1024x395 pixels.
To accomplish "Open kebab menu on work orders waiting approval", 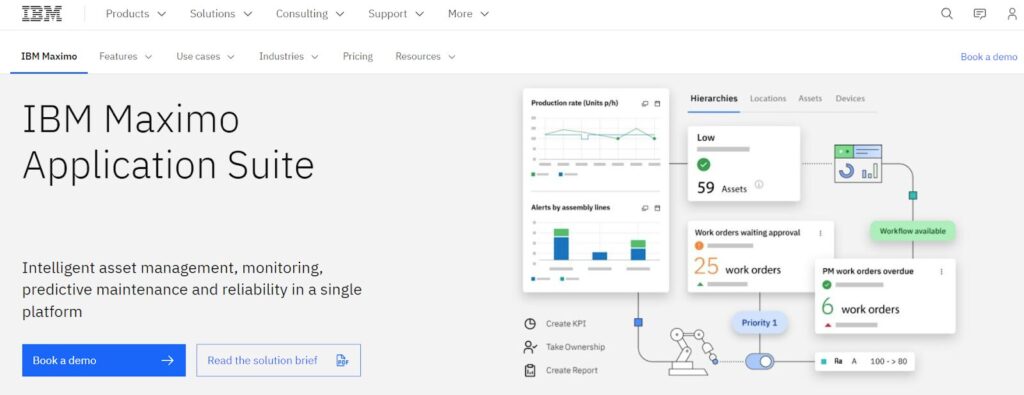I will (x=820, y=233).
